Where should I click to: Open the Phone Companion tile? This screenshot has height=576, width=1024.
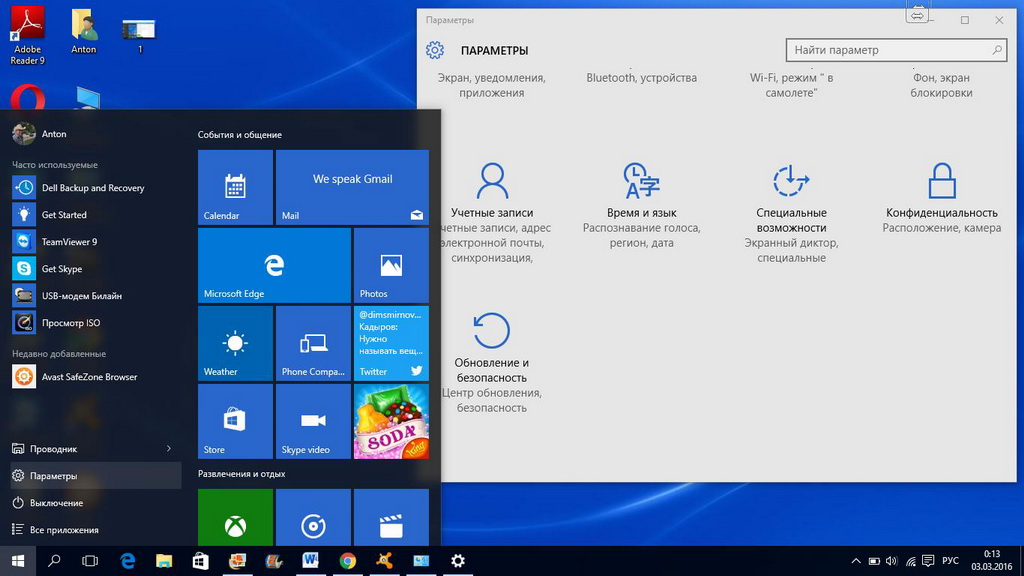(313, 344)
